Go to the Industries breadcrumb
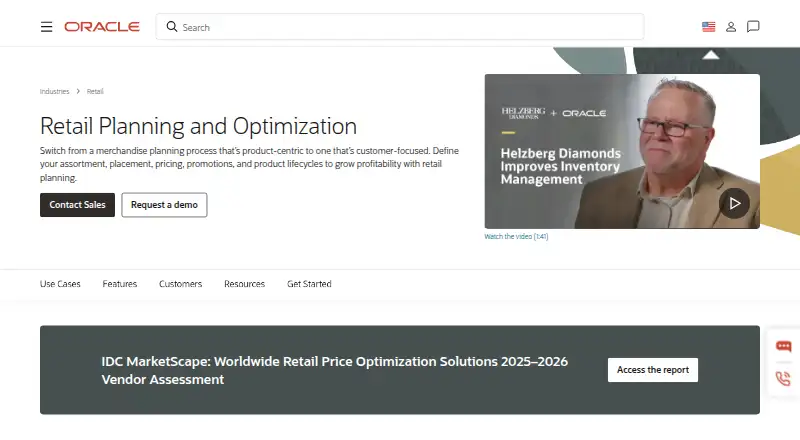This screenshot has width=800, height=440. pos(55,91)
